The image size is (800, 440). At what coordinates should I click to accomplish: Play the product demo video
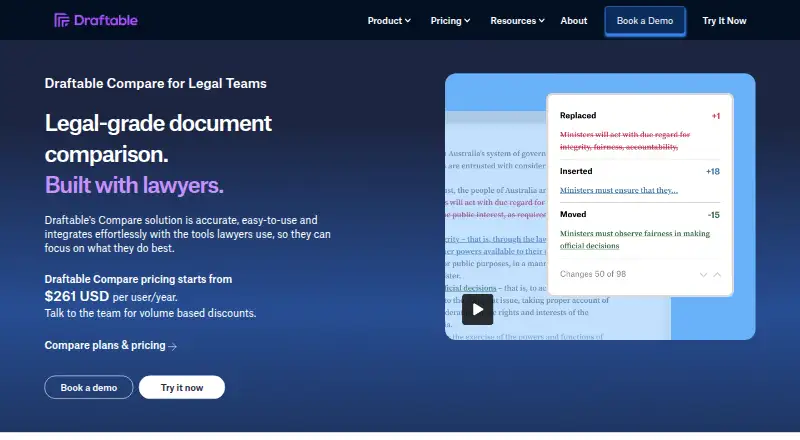click(477, 309)
